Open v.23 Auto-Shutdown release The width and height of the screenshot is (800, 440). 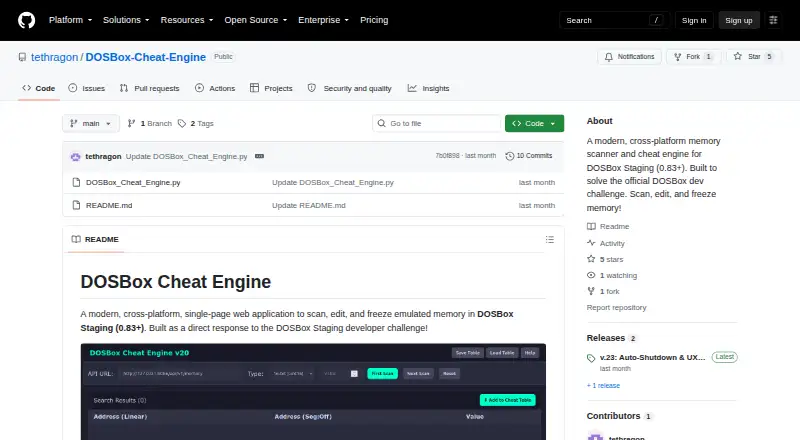652,357
